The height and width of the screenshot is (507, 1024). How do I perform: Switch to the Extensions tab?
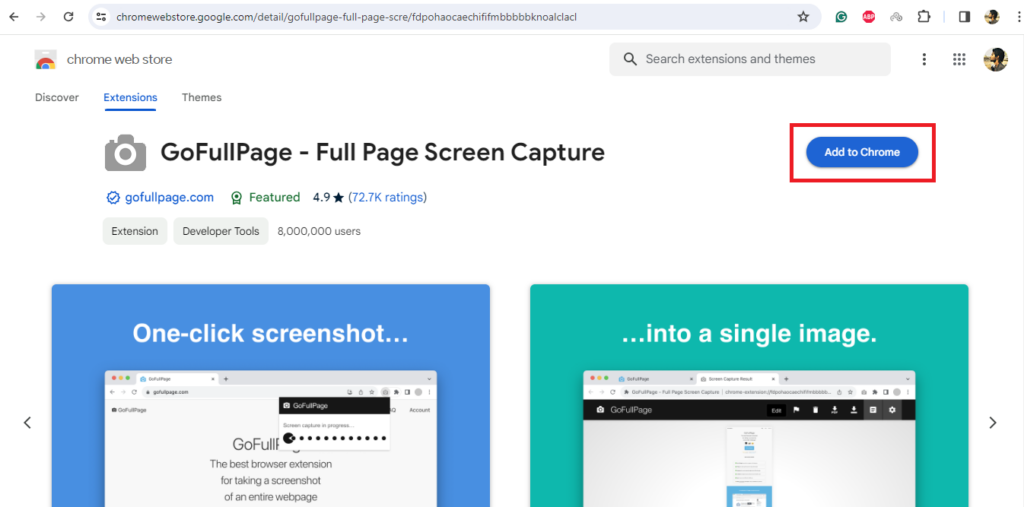[x=130, y=97]
